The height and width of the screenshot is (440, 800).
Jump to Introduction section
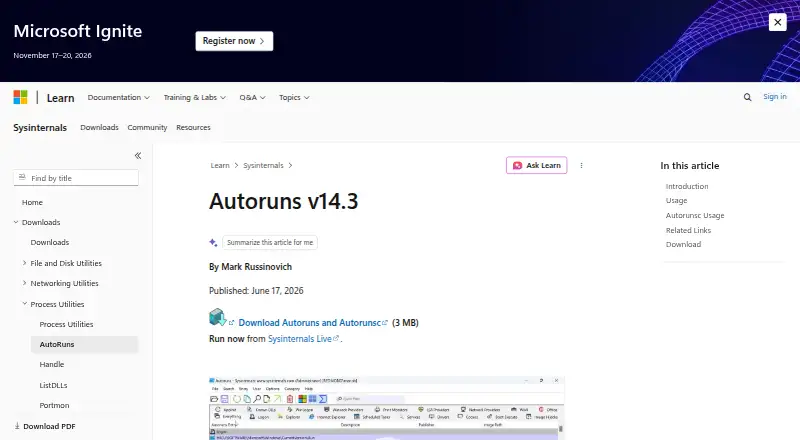pyautogui.click(x=687, y=186)
